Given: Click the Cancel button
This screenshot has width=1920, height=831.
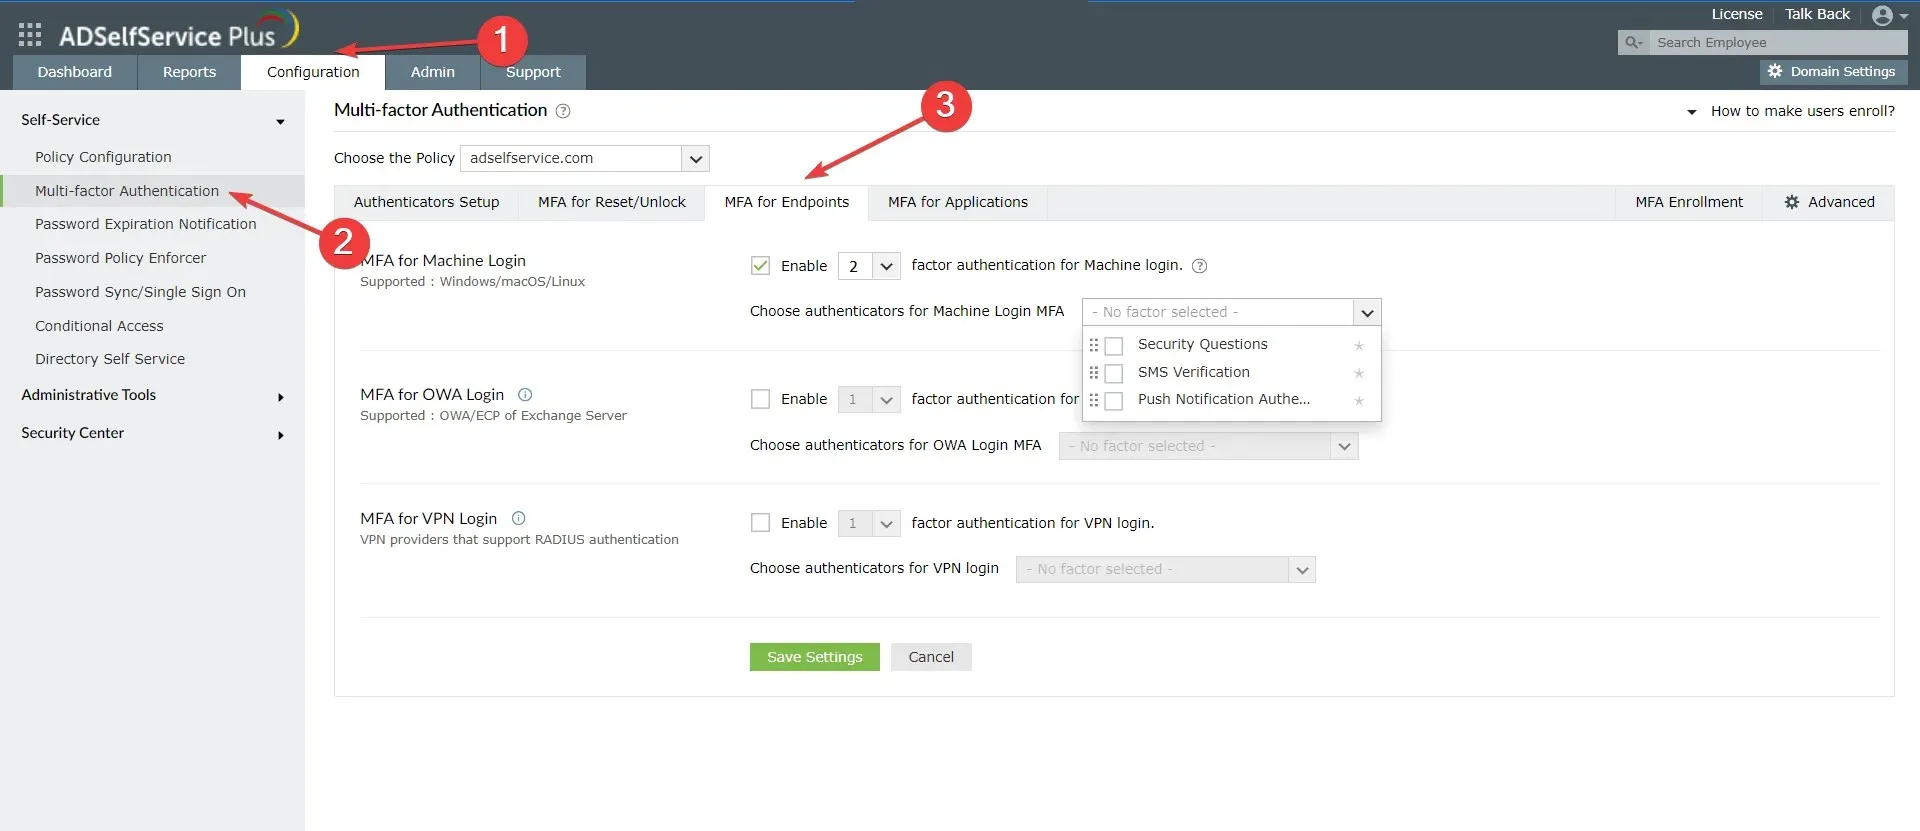Looking at the screenshot, I should (x=931, y=657).
